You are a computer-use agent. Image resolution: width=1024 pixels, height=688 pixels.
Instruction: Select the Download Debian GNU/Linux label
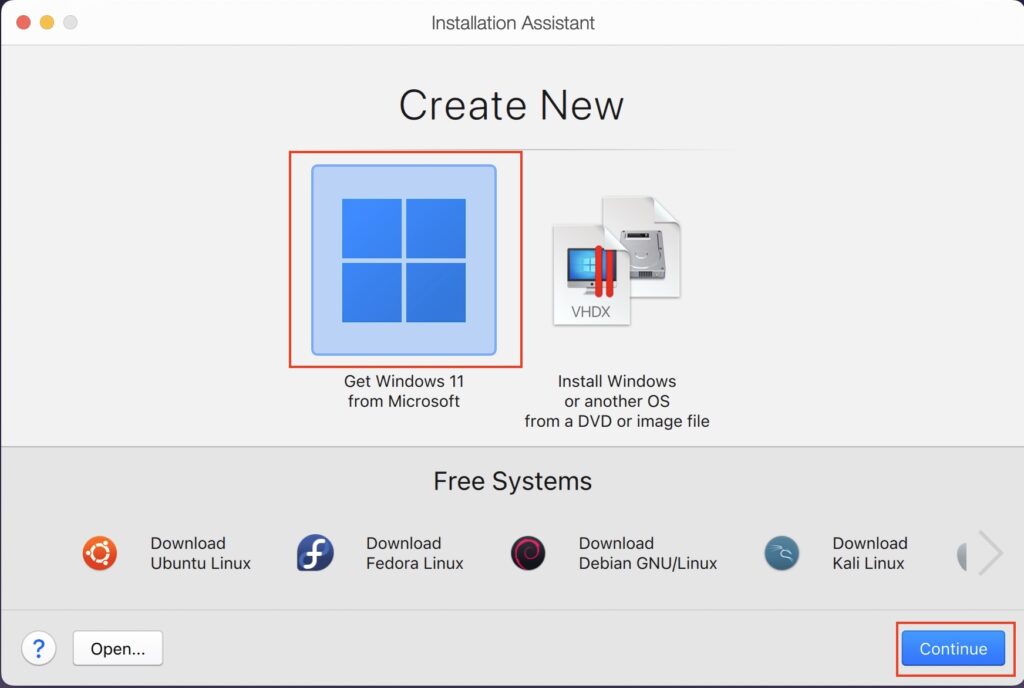click(x=648, y=553)
